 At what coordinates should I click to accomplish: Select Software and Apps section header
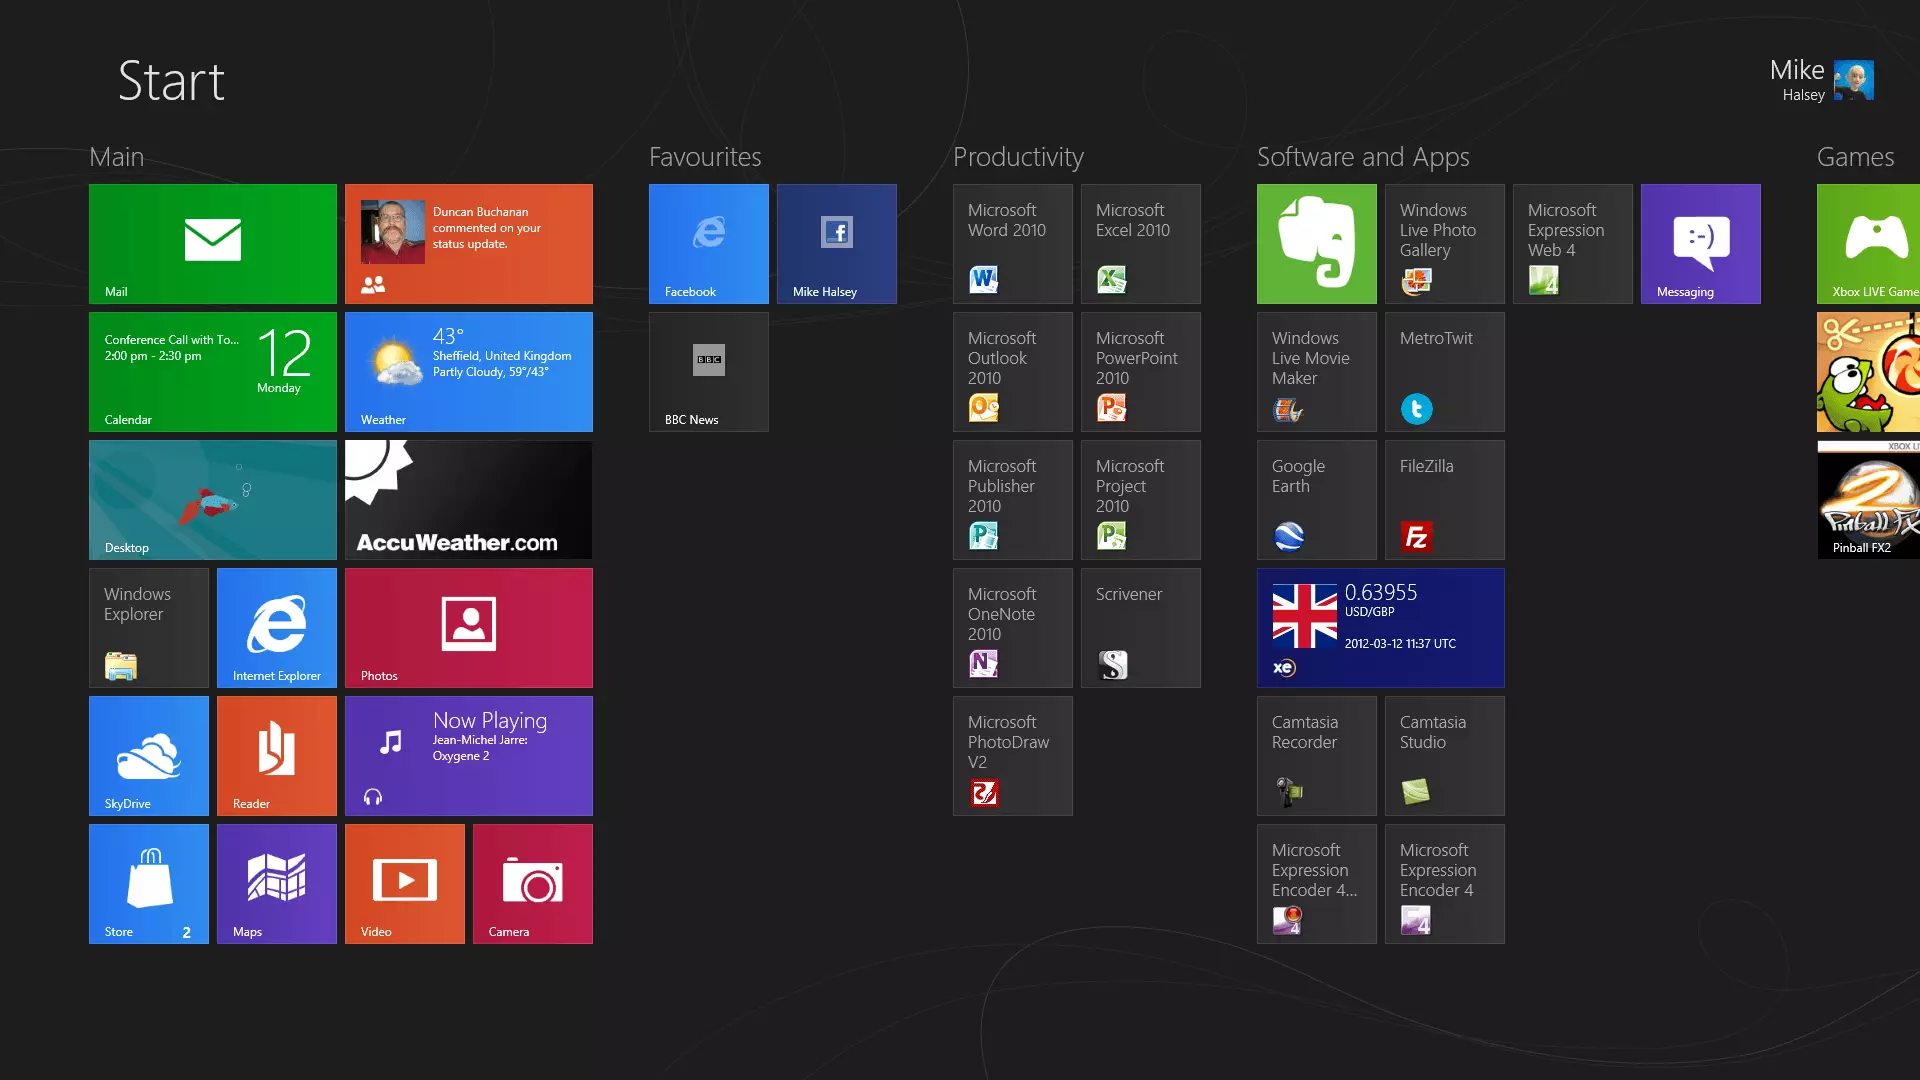[1362, 156]
